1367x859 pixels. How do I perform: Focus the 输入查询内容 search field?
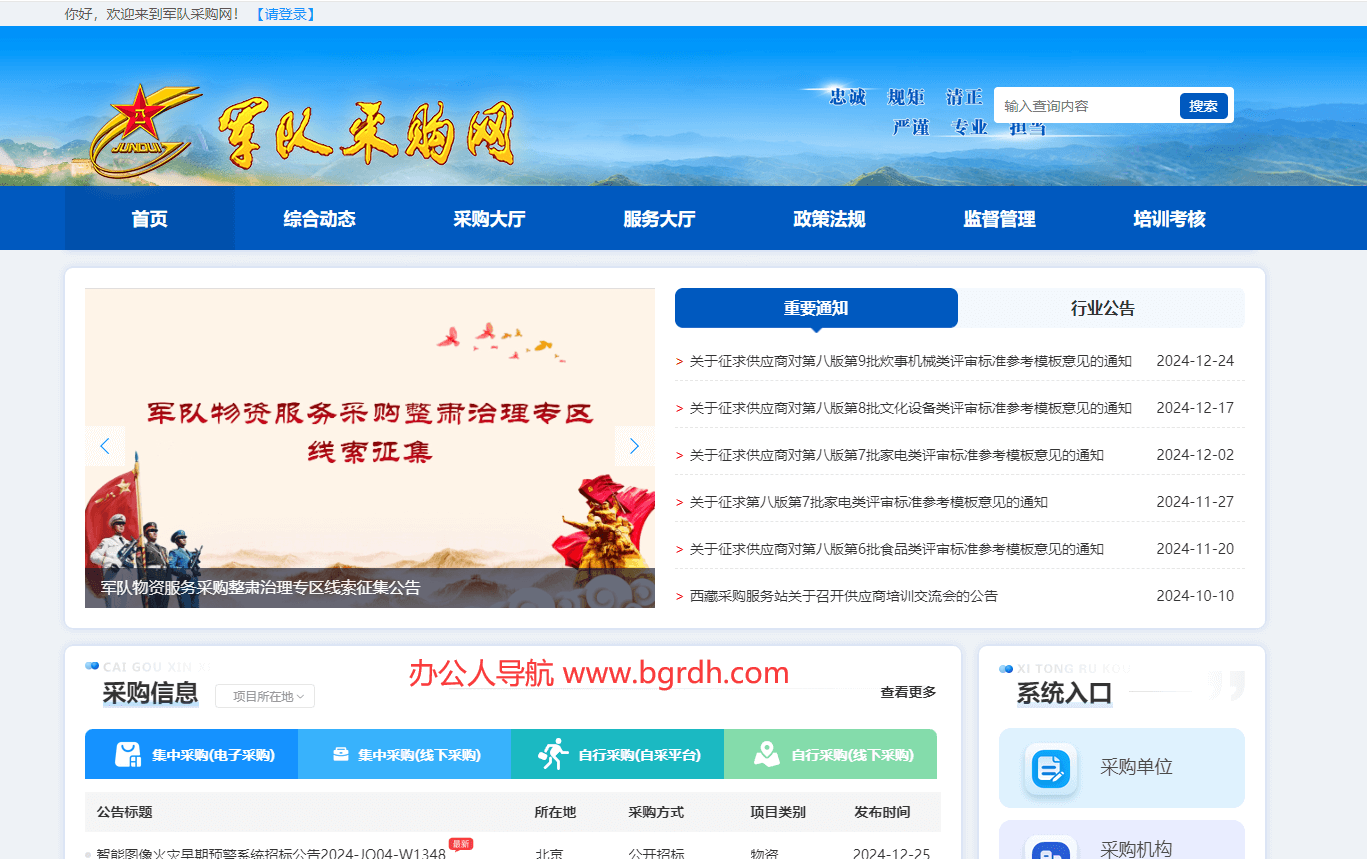point(1088,106)
